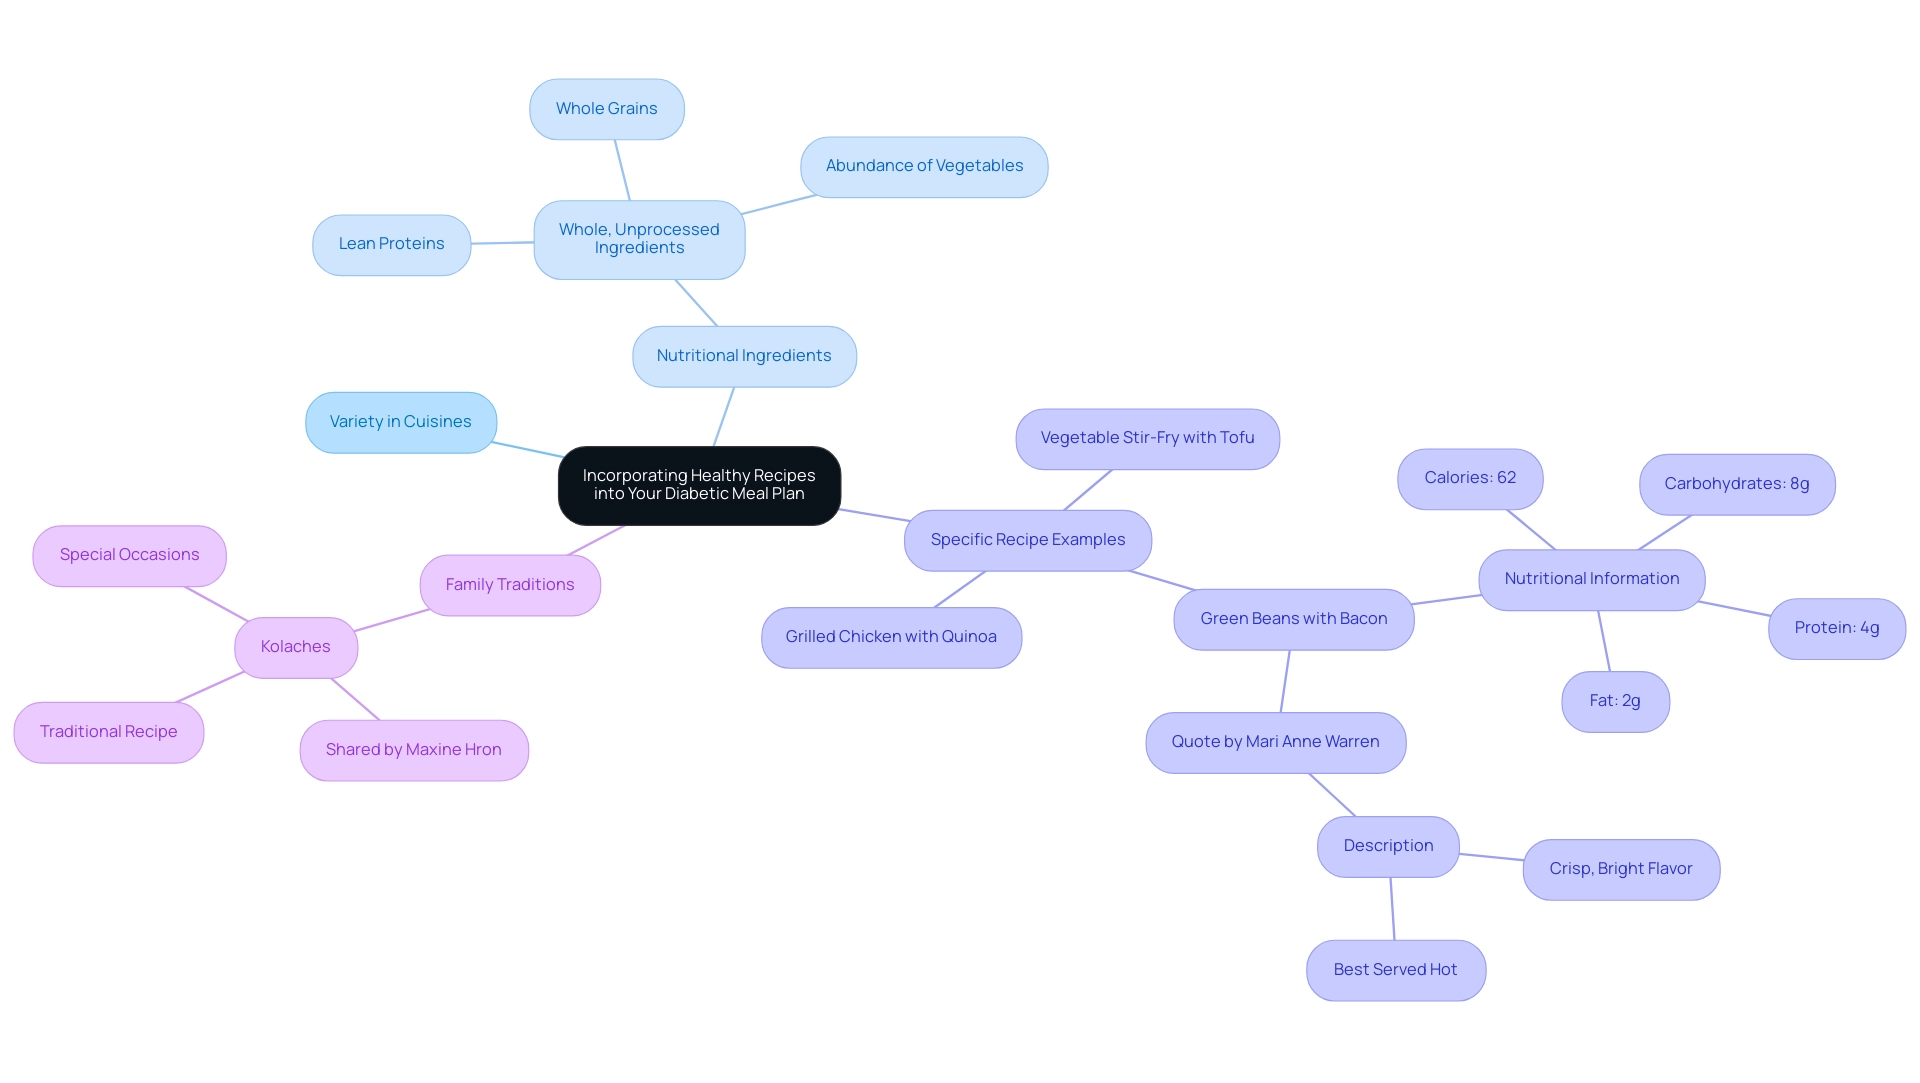Click the 'Abundance of Vegetables' node

pyautogui.click(x=924, y=165)
